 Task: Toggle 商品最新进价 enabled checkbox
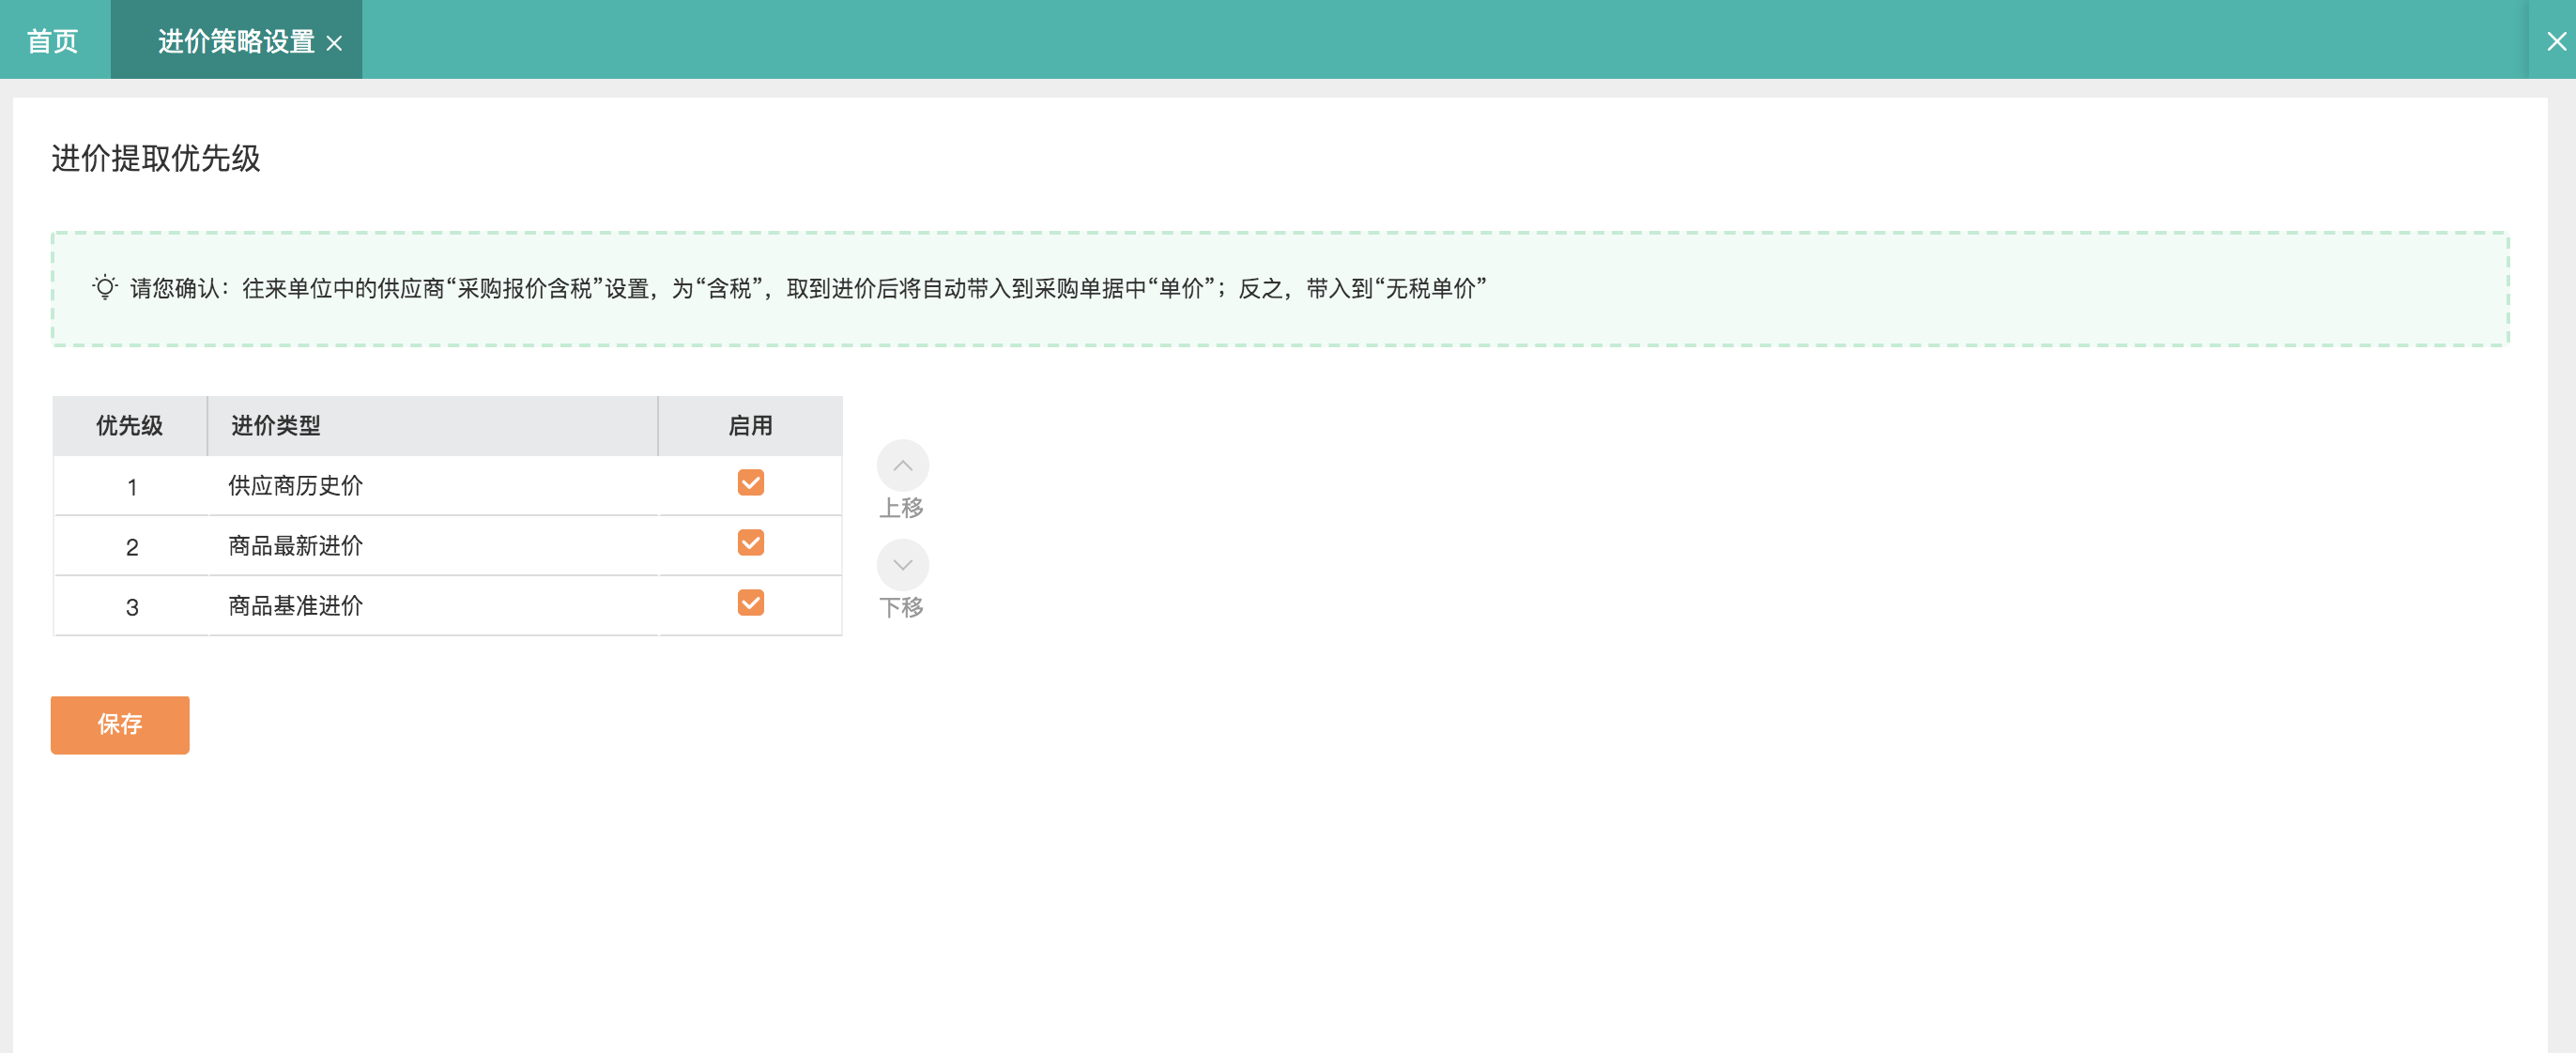[751, 543]
